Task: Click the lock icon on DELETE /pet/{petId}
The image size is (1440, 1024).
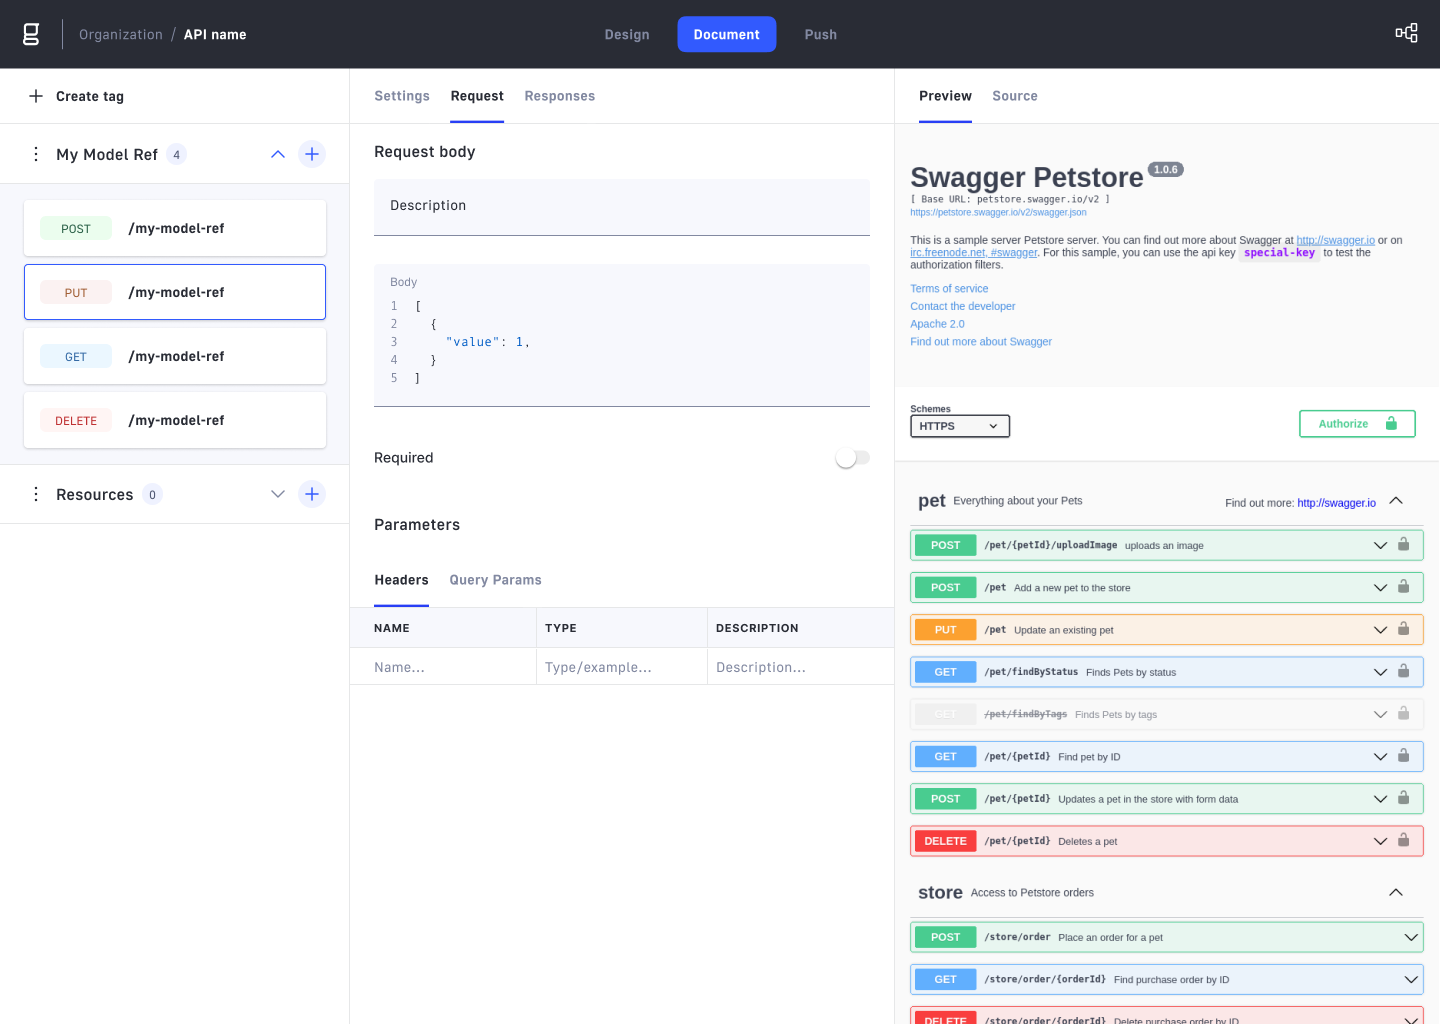Action: [x=1404, y=840]
